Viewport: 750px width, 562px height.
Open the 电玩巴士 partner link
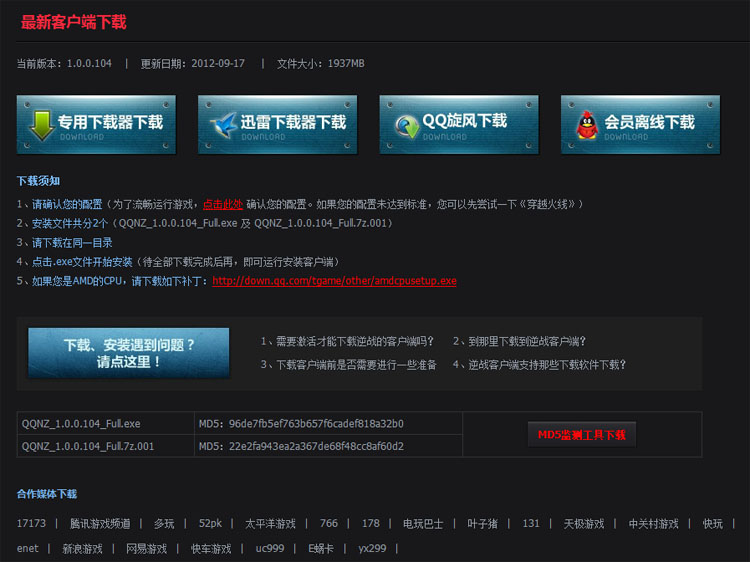pos(423,524)
